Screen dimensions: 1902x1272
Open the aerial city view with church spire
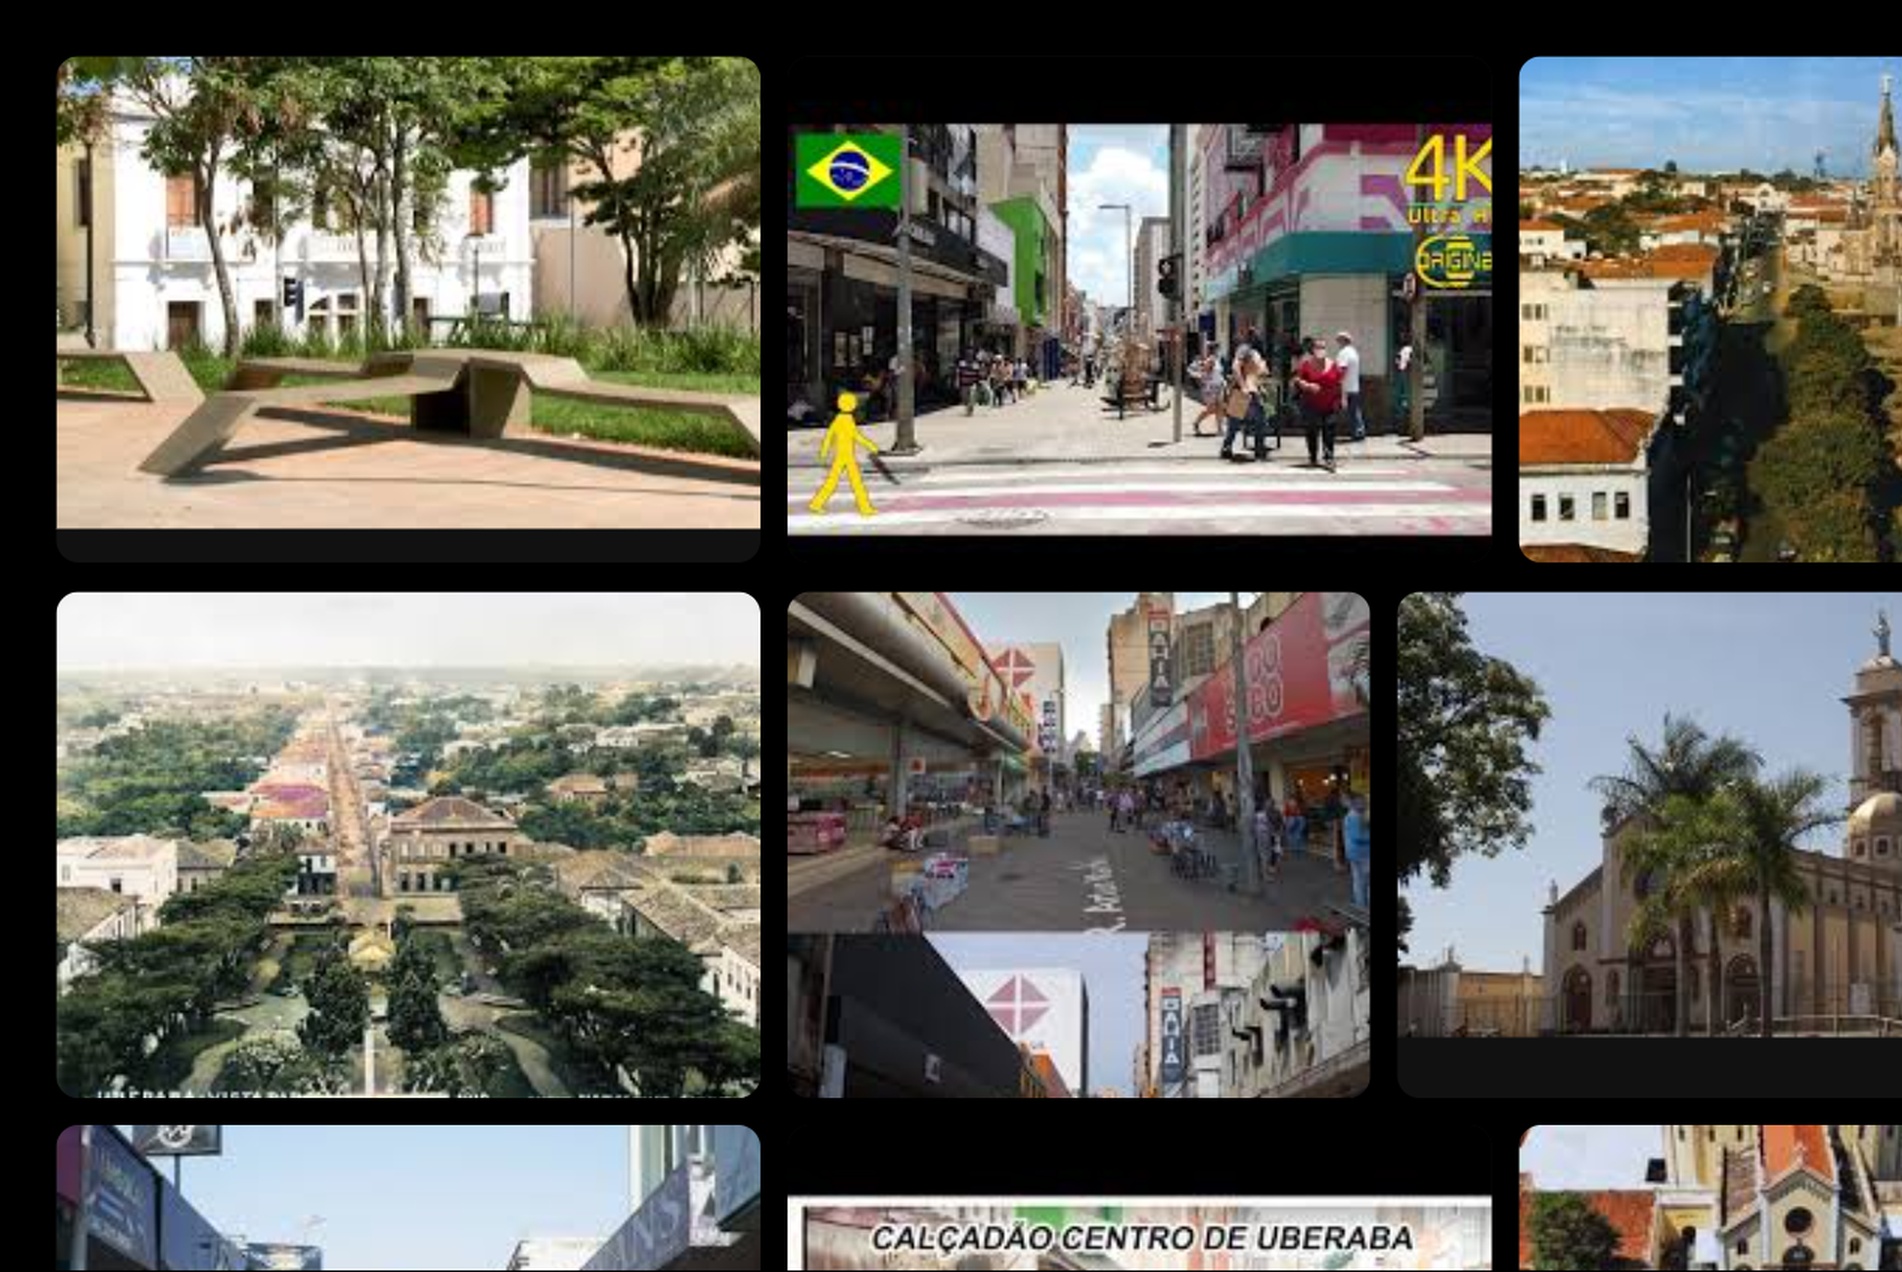pyautogui.click(x=1709, y=310)
